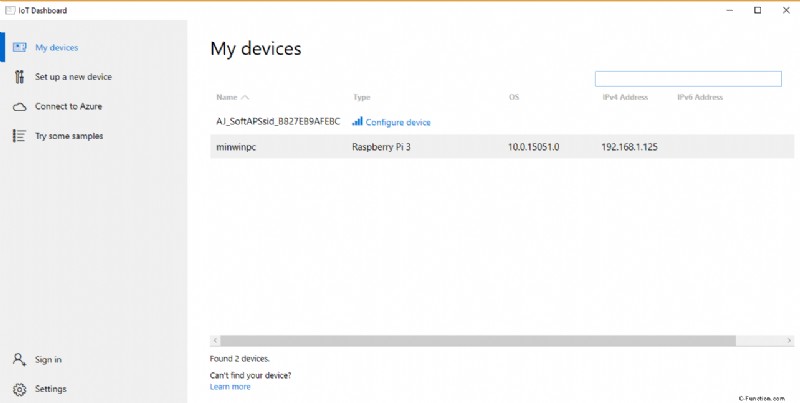Click the search box above the device table

pos(687,78)
